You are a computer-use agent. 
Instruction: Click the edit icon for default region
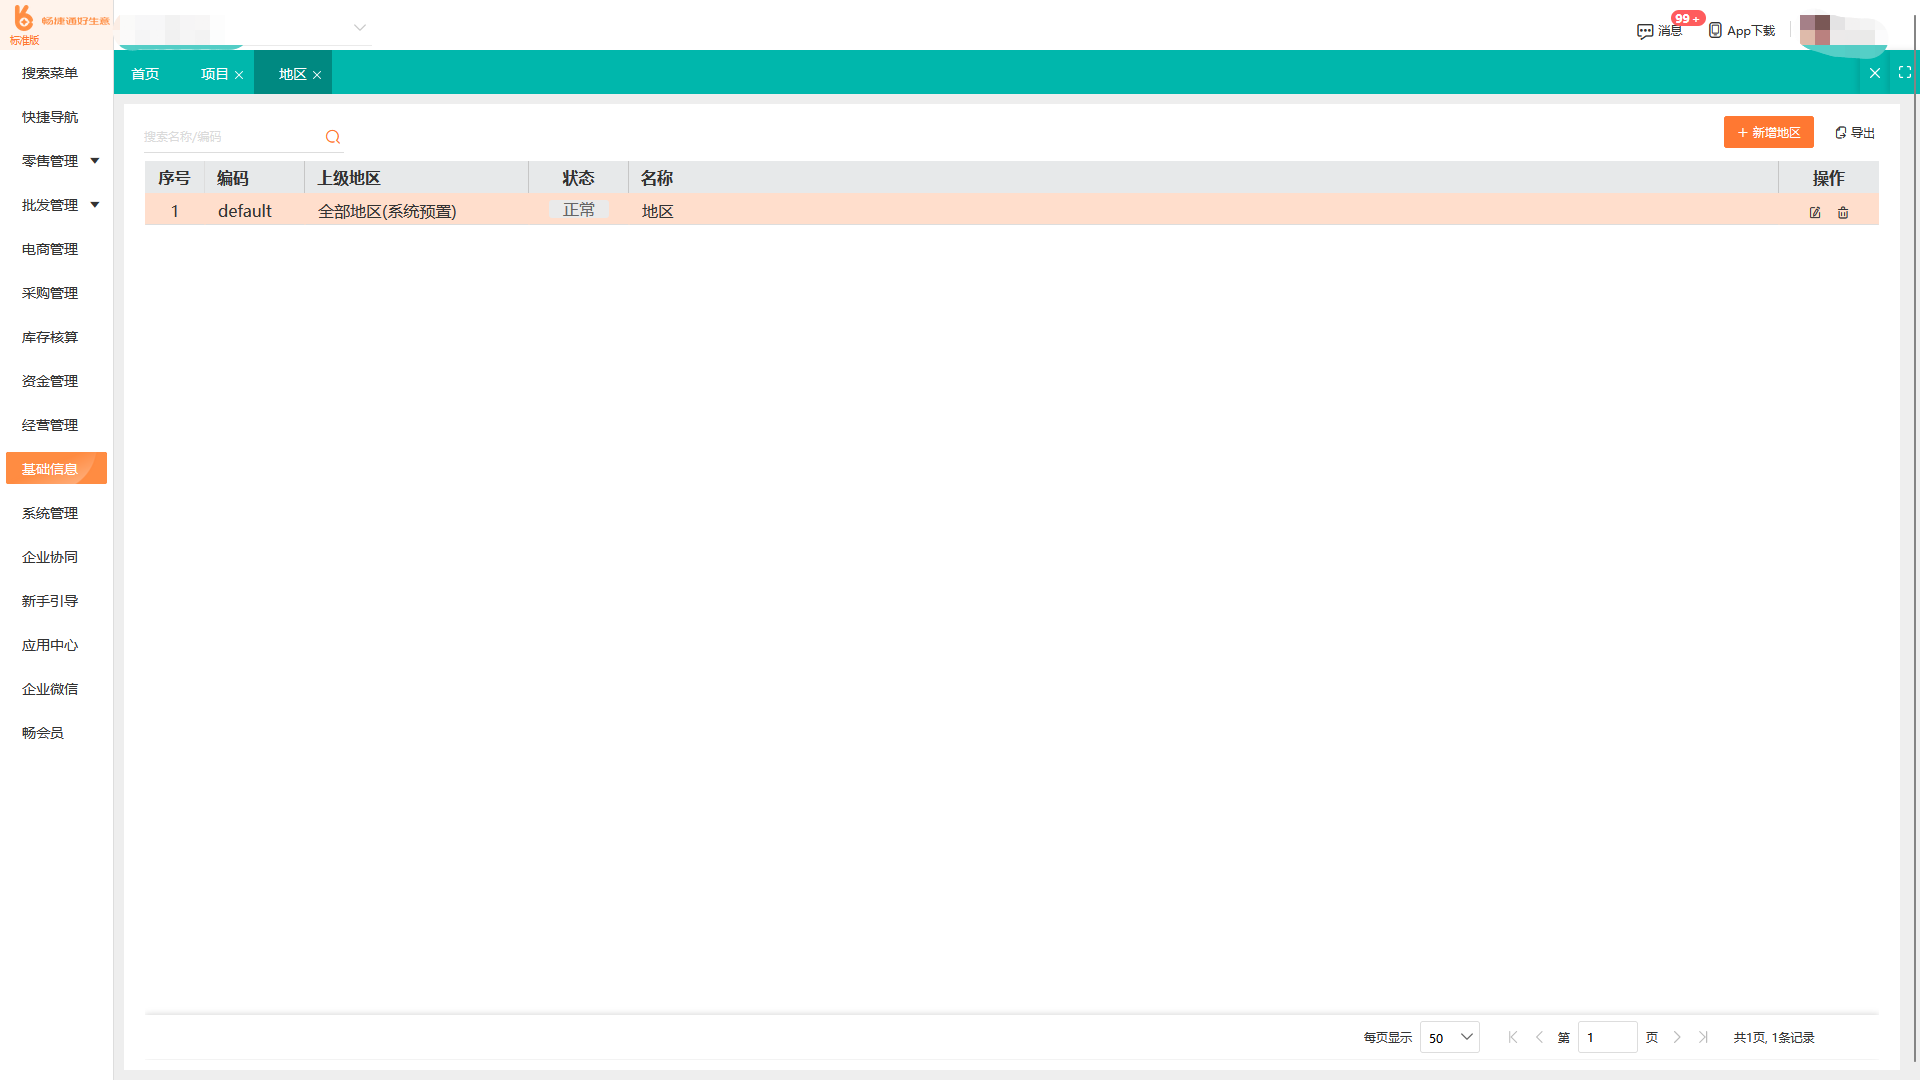[1815, 212]
